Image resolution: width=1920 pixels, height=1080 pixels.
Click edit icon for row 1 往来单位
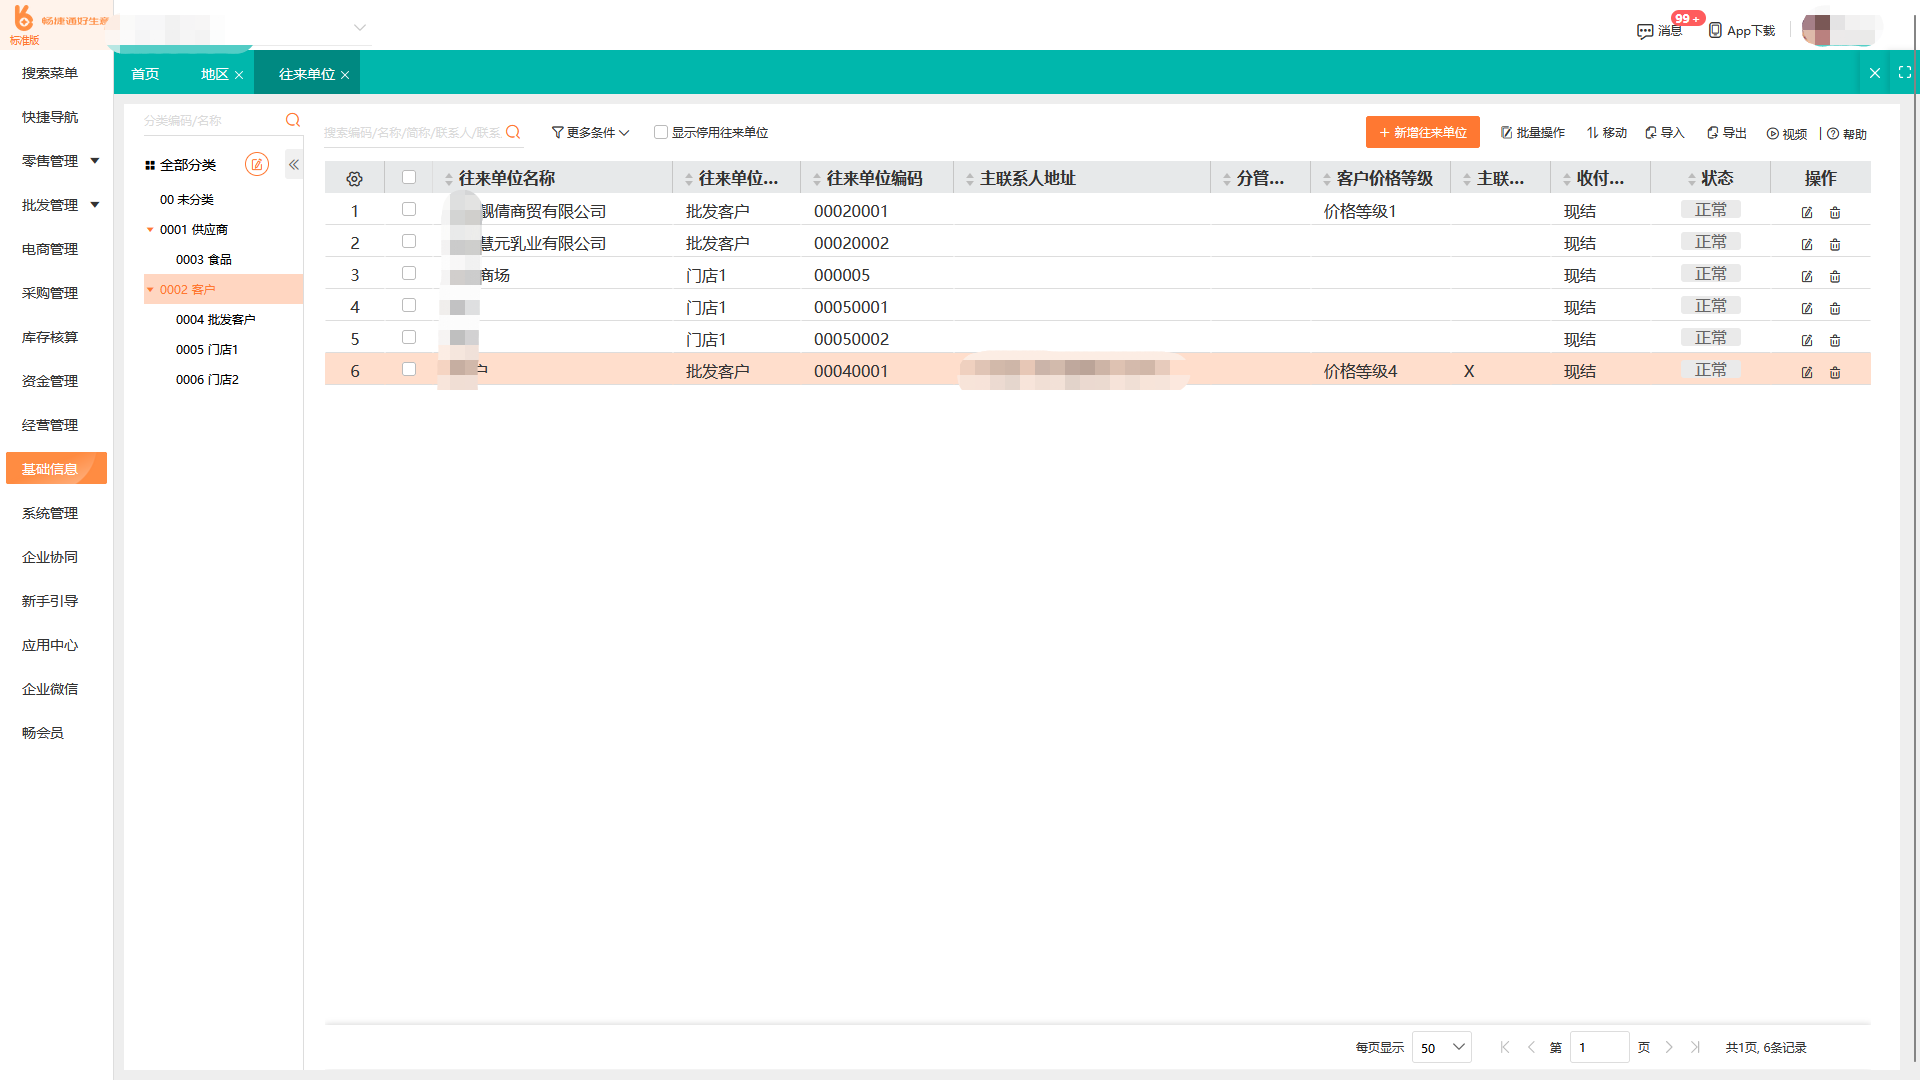[1807, 211]
